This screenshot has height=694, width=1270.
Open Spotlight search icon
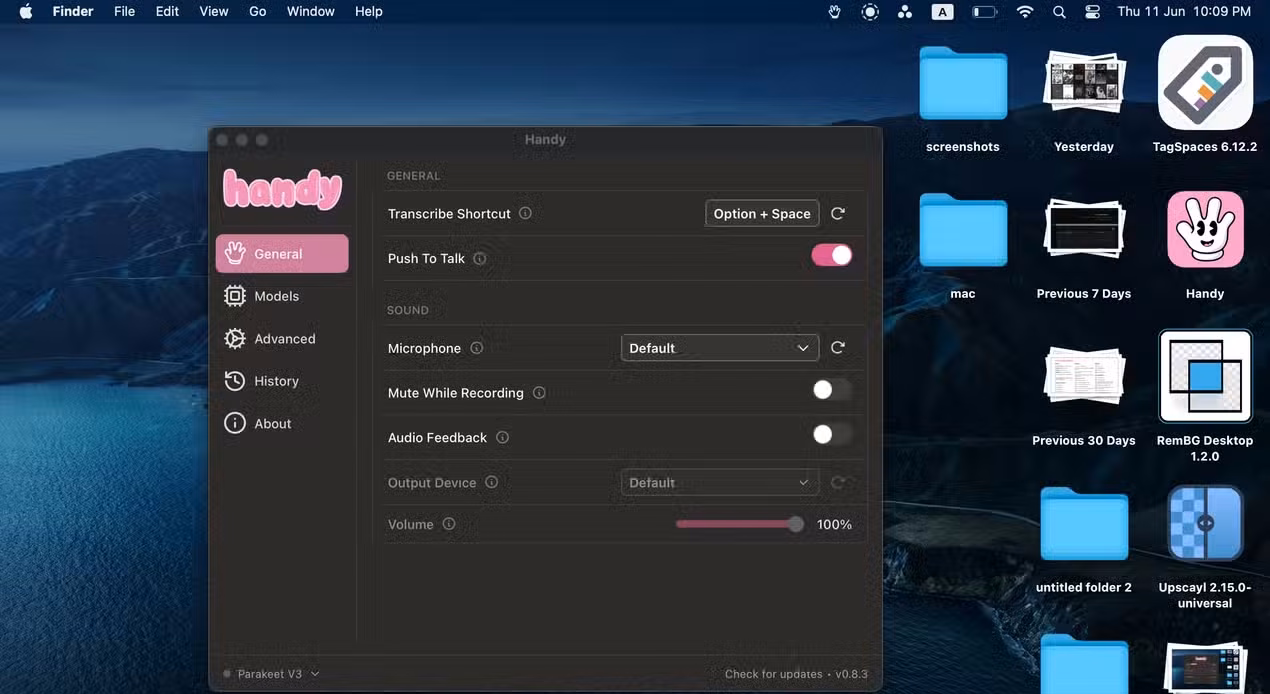[x=1059, y=12]
